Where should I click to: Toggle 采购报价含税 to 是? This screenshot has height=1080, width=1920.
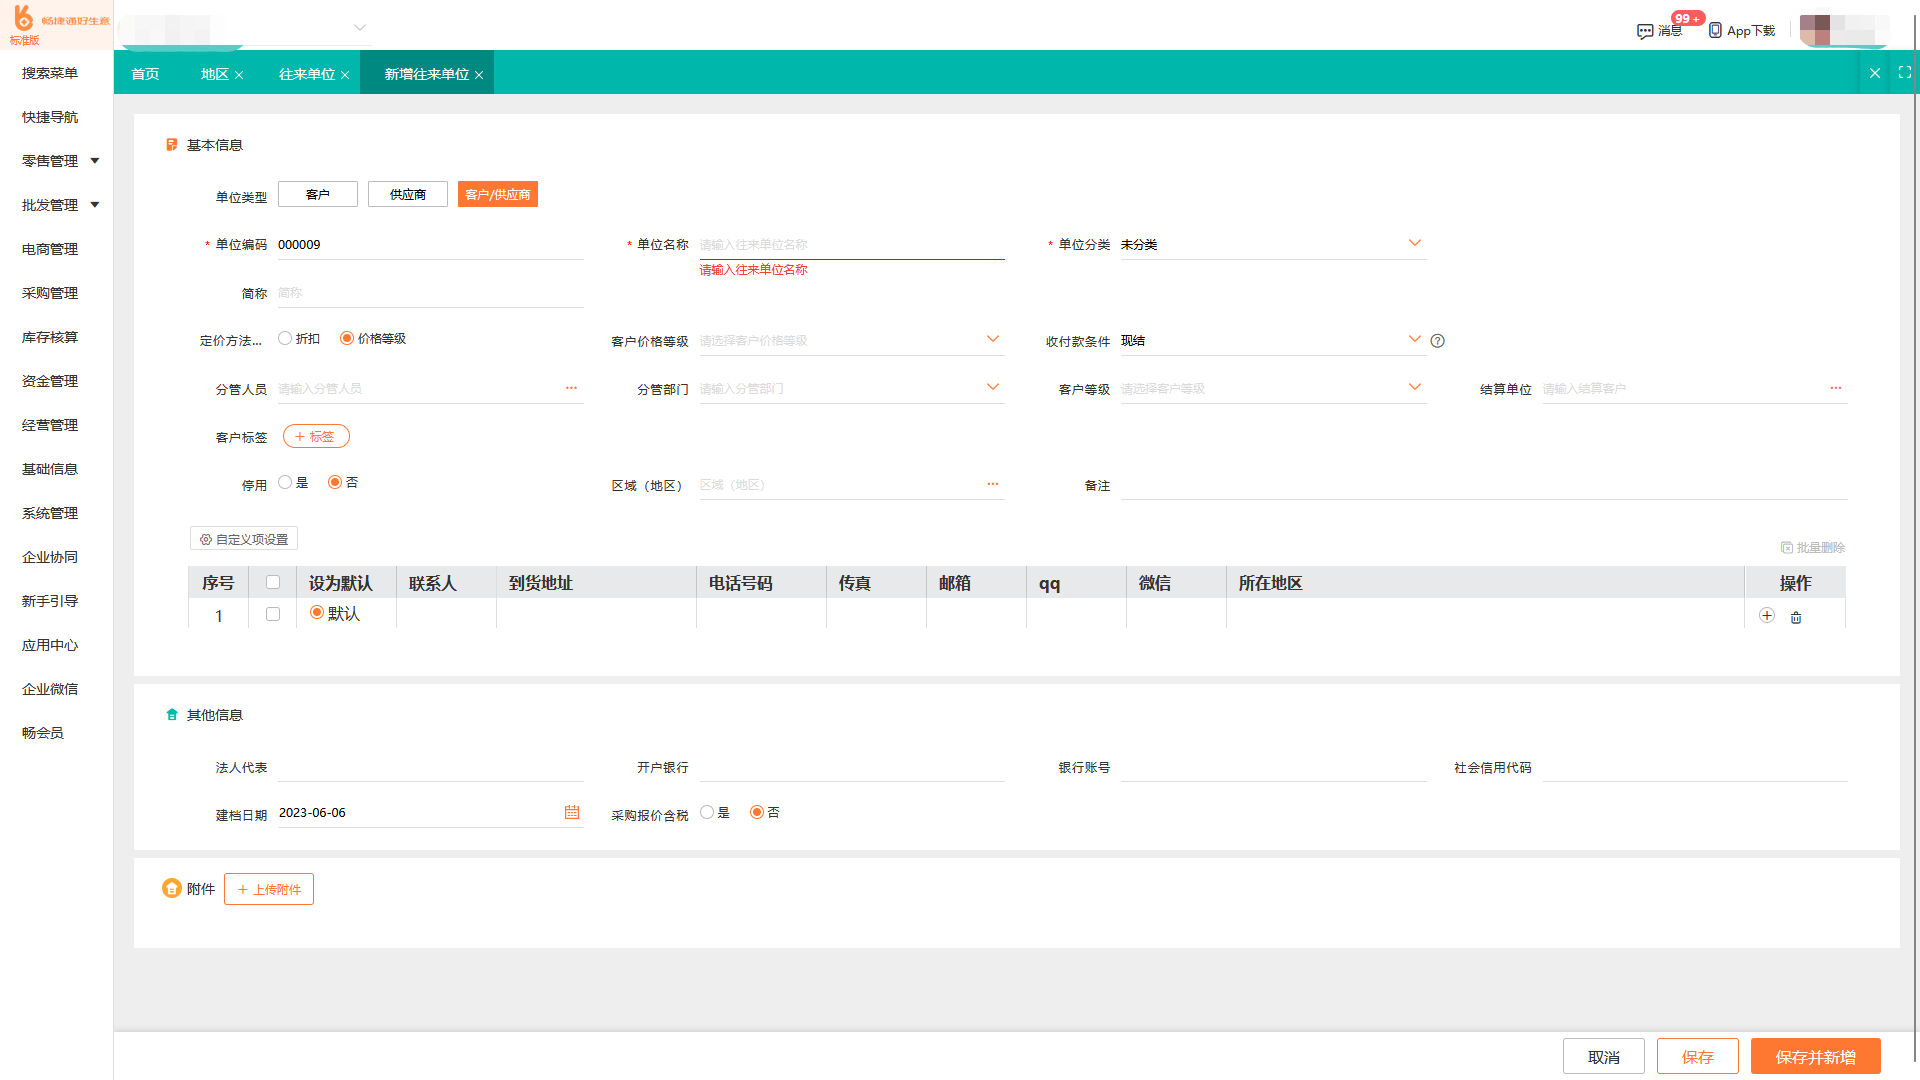coord(709,812)
